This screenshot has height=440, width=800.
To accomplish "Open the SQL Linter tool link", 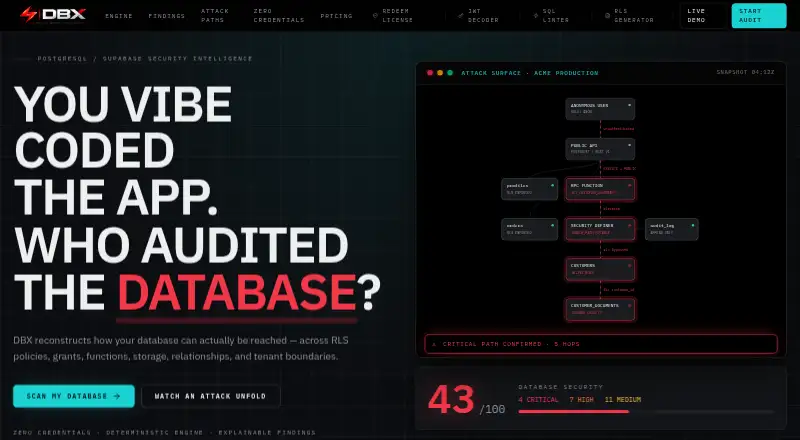I will 551,15.
